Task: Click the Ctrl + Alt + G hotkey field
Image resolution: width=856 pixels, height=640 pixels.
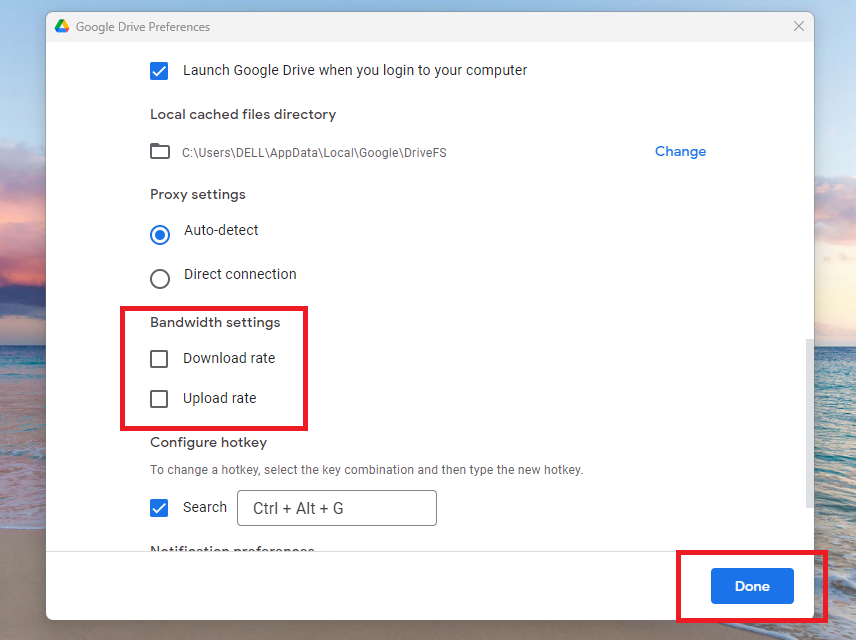Action: click(x=337, y=508)
